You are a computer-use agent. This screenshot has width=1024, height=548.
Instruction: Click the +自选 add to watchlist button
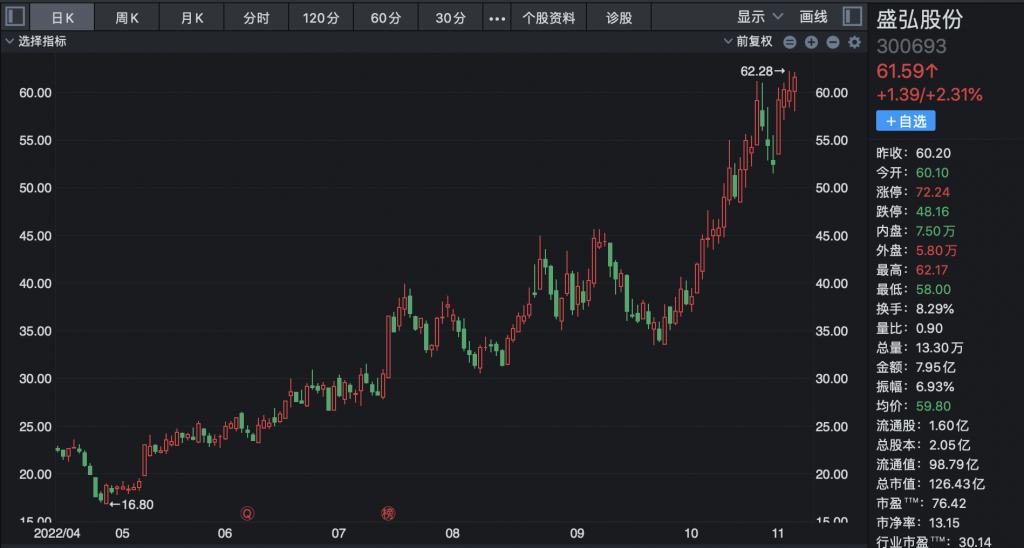pos(906,121)
